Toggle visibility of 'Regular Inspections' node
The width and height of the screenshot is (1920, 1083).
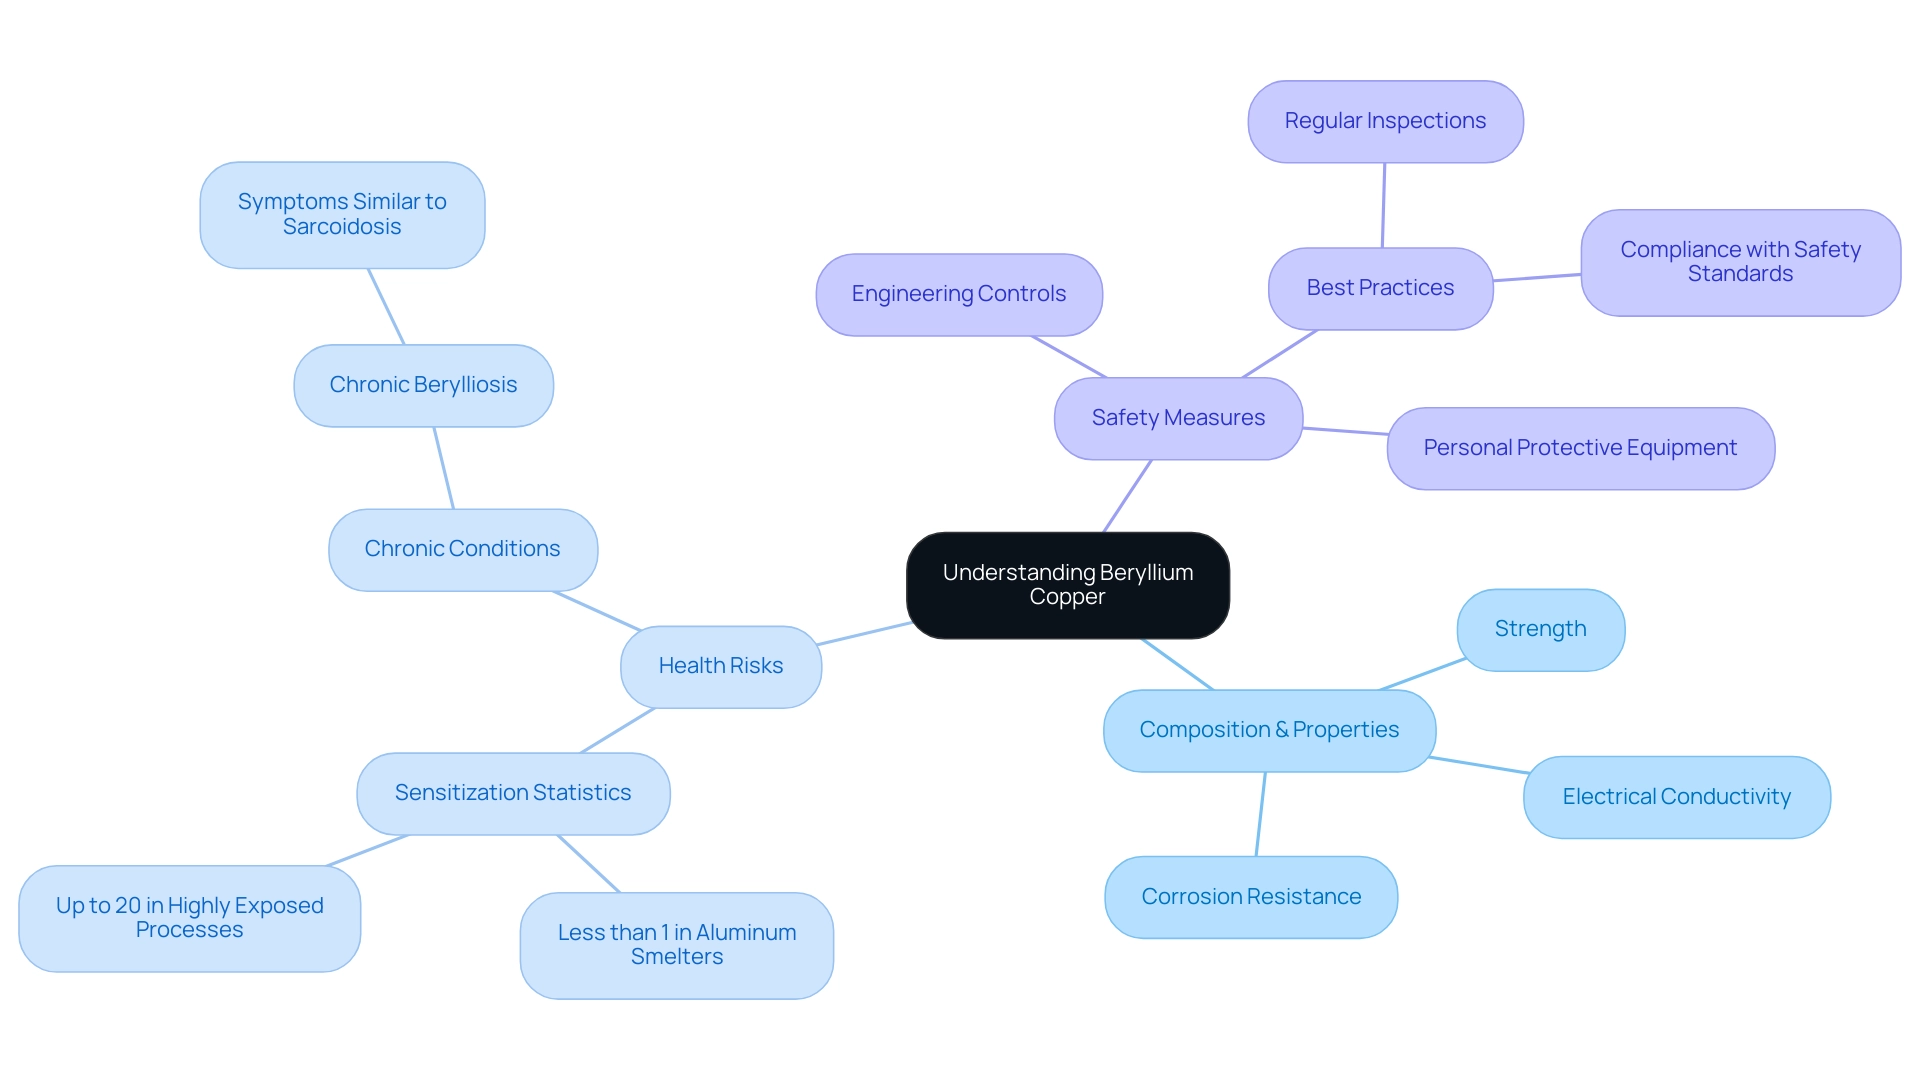[x=1373, y=119]
